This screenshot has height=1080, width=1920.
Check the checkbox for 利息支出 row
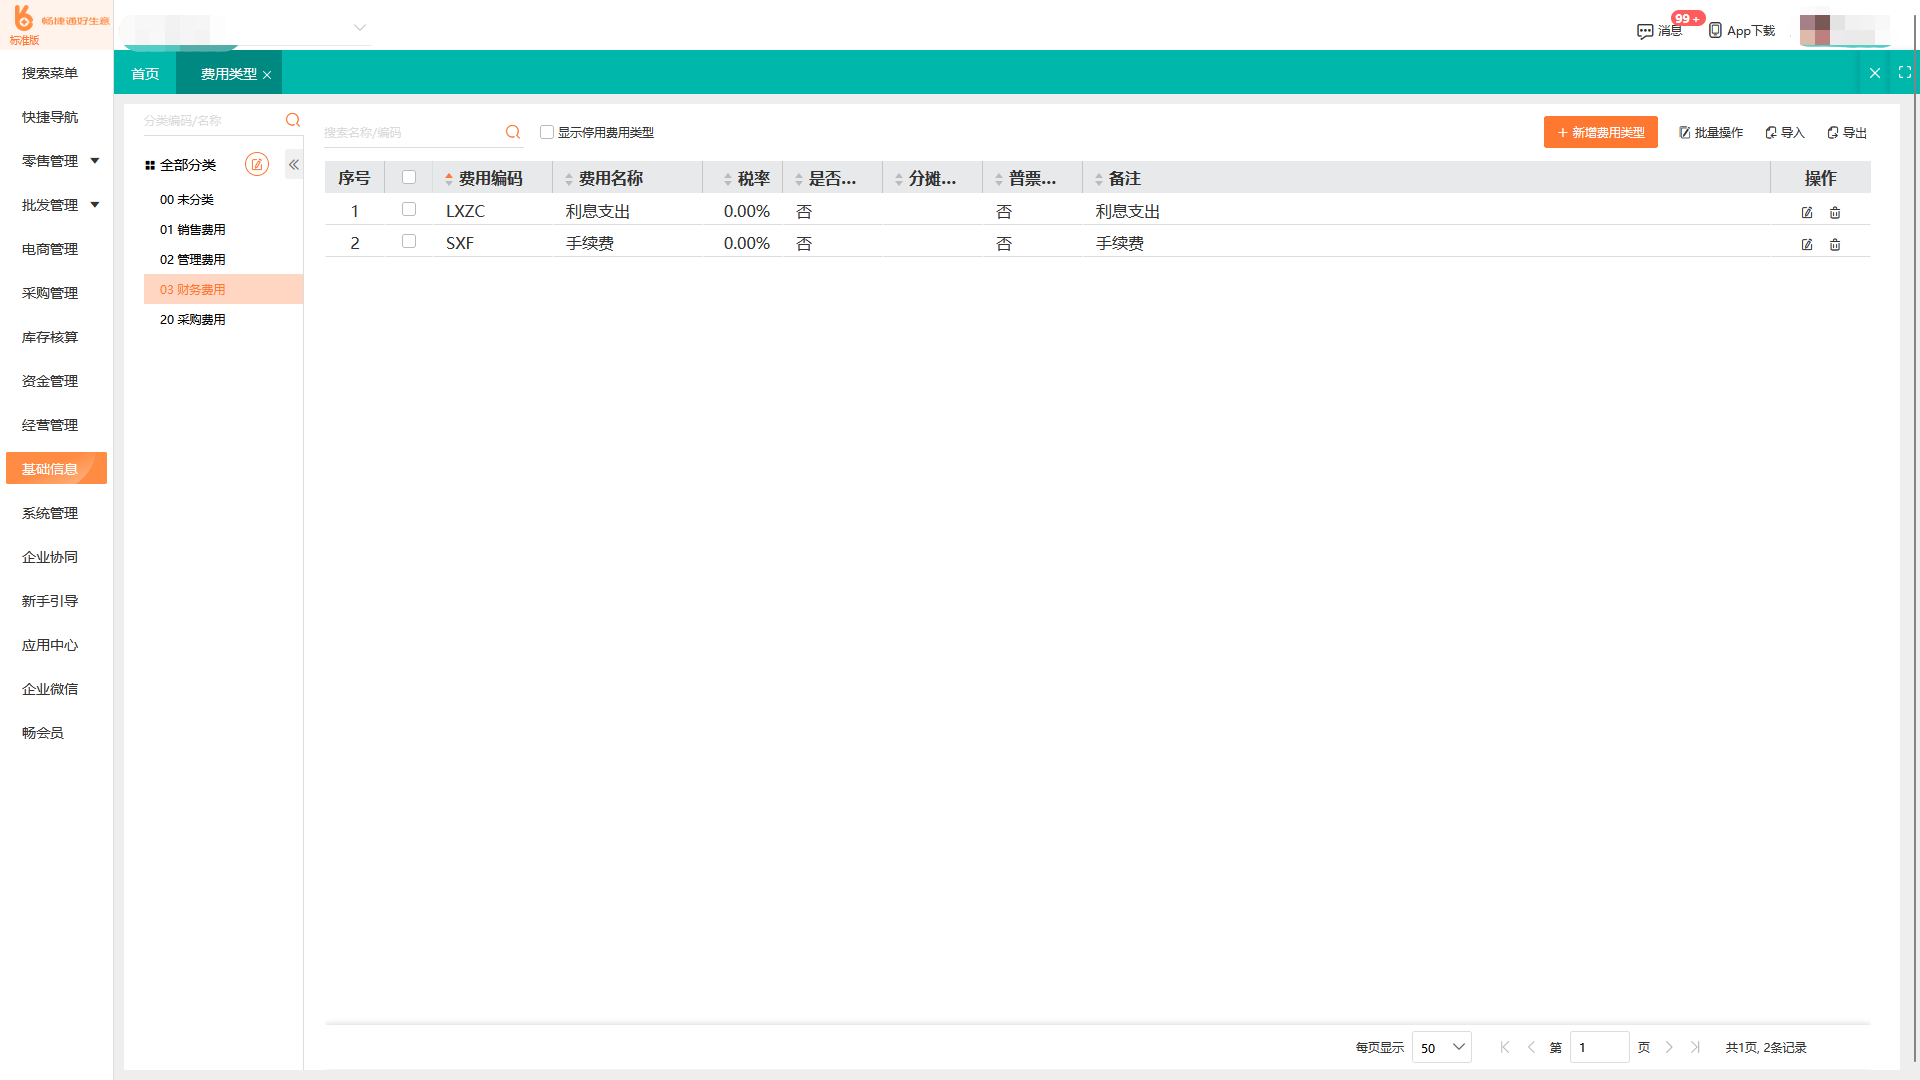coord(409,210)
